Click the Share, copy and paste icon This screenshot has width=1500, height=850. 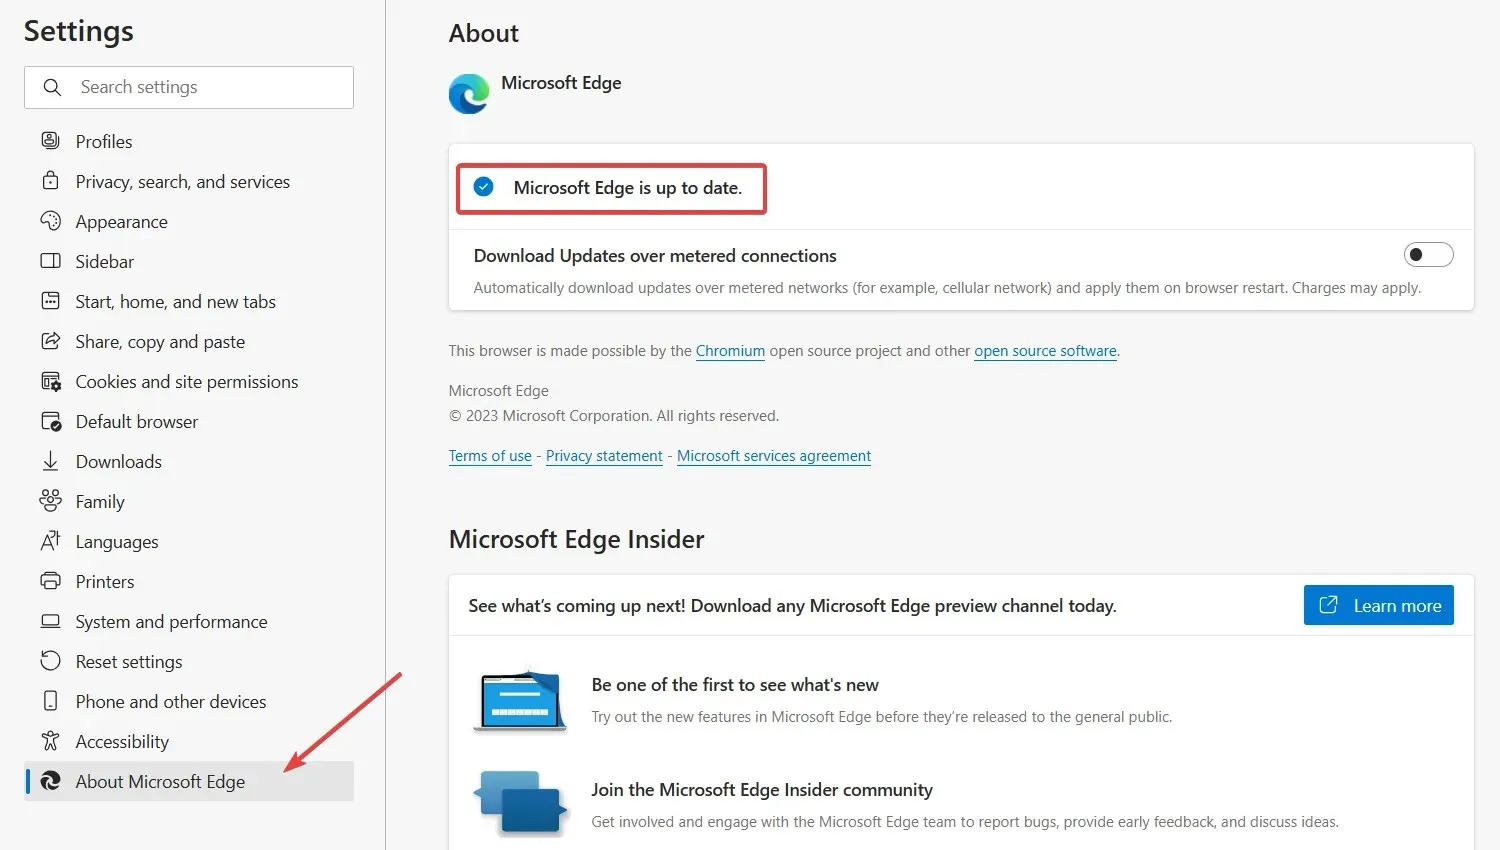(x=50, y=341)
